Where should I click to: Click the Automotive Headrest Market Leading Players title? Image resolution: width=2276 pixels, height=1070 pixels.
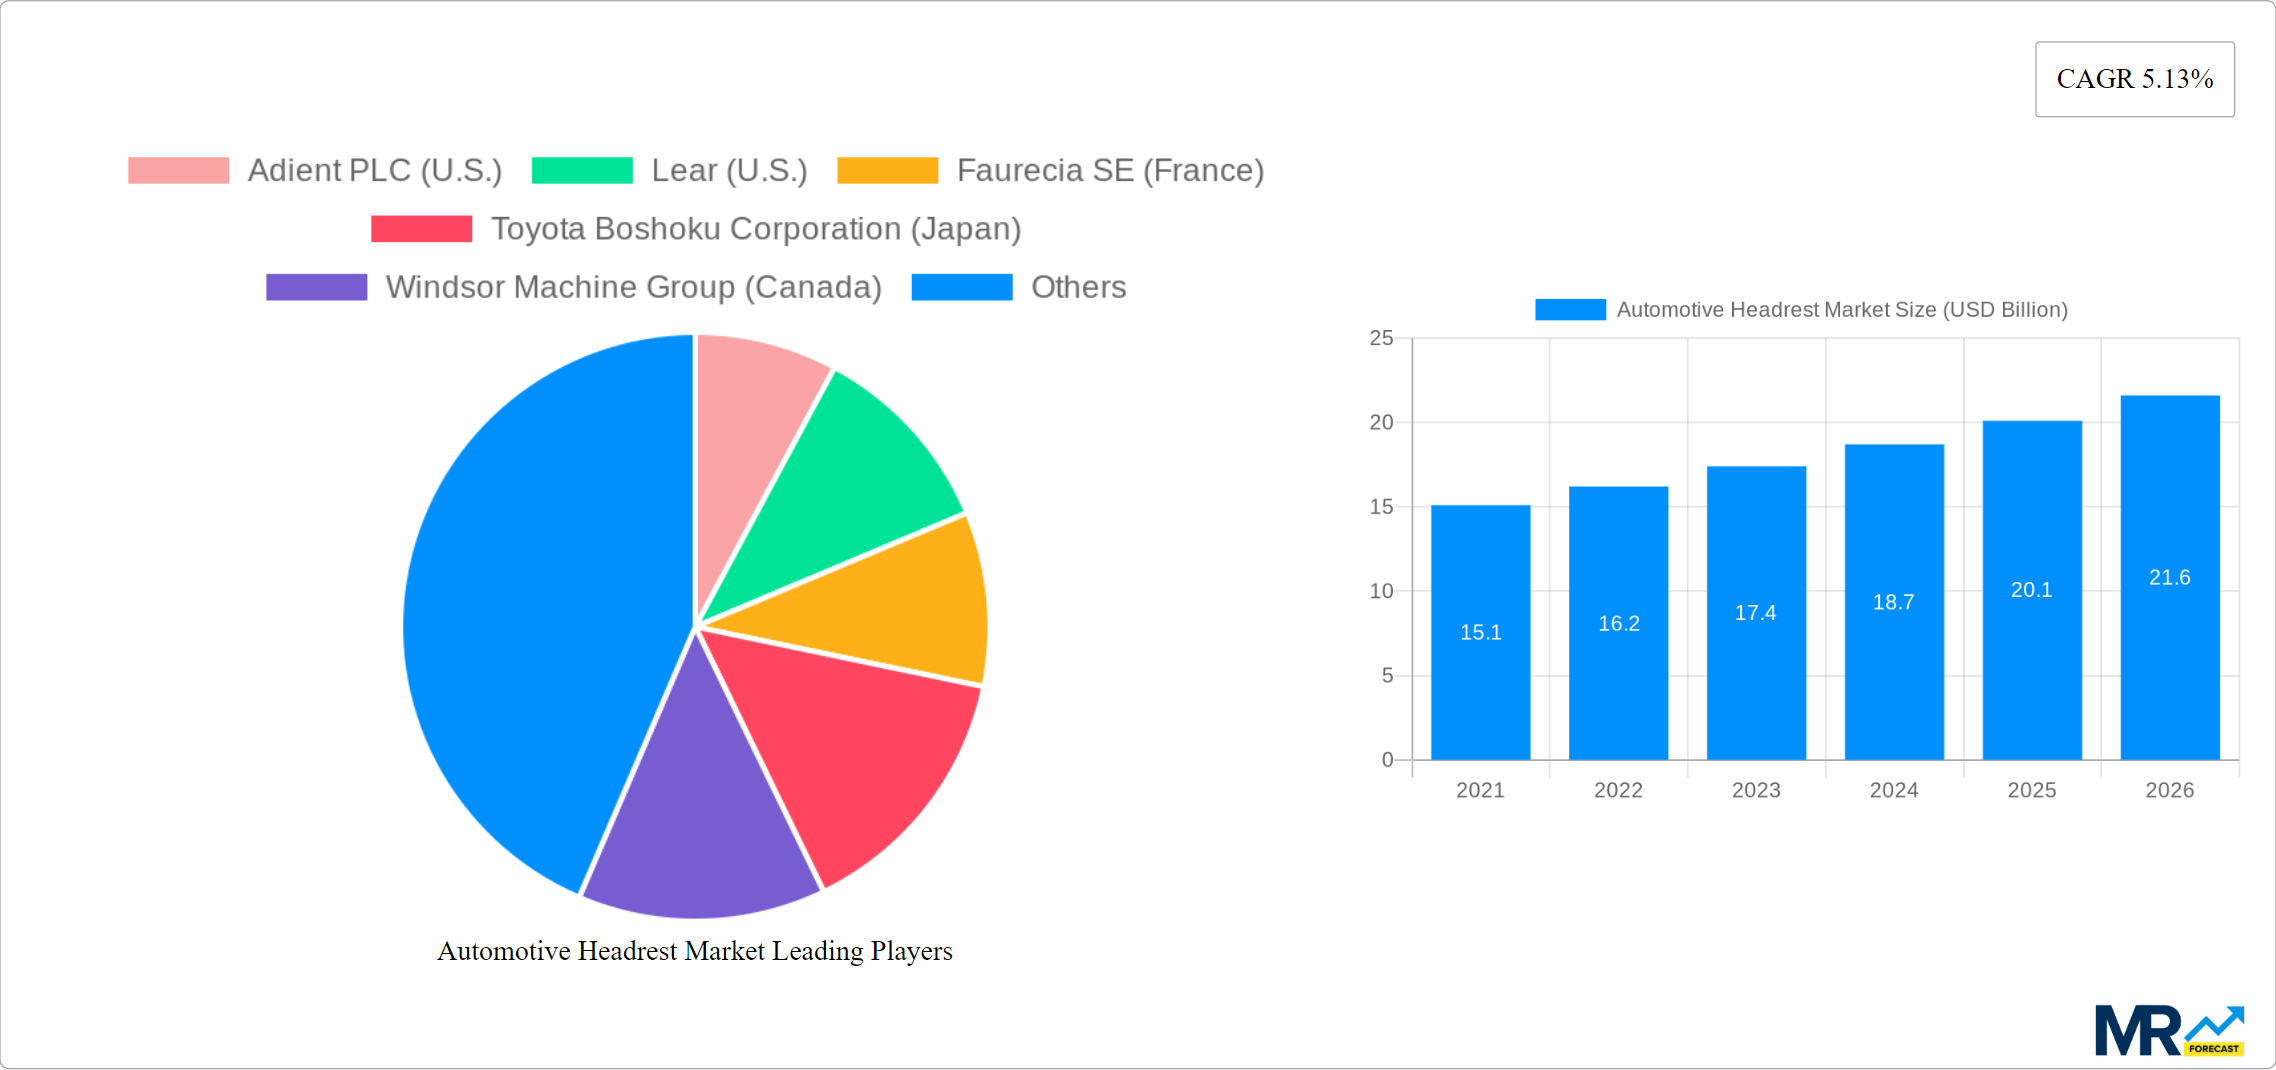click(x=695, y=951)
